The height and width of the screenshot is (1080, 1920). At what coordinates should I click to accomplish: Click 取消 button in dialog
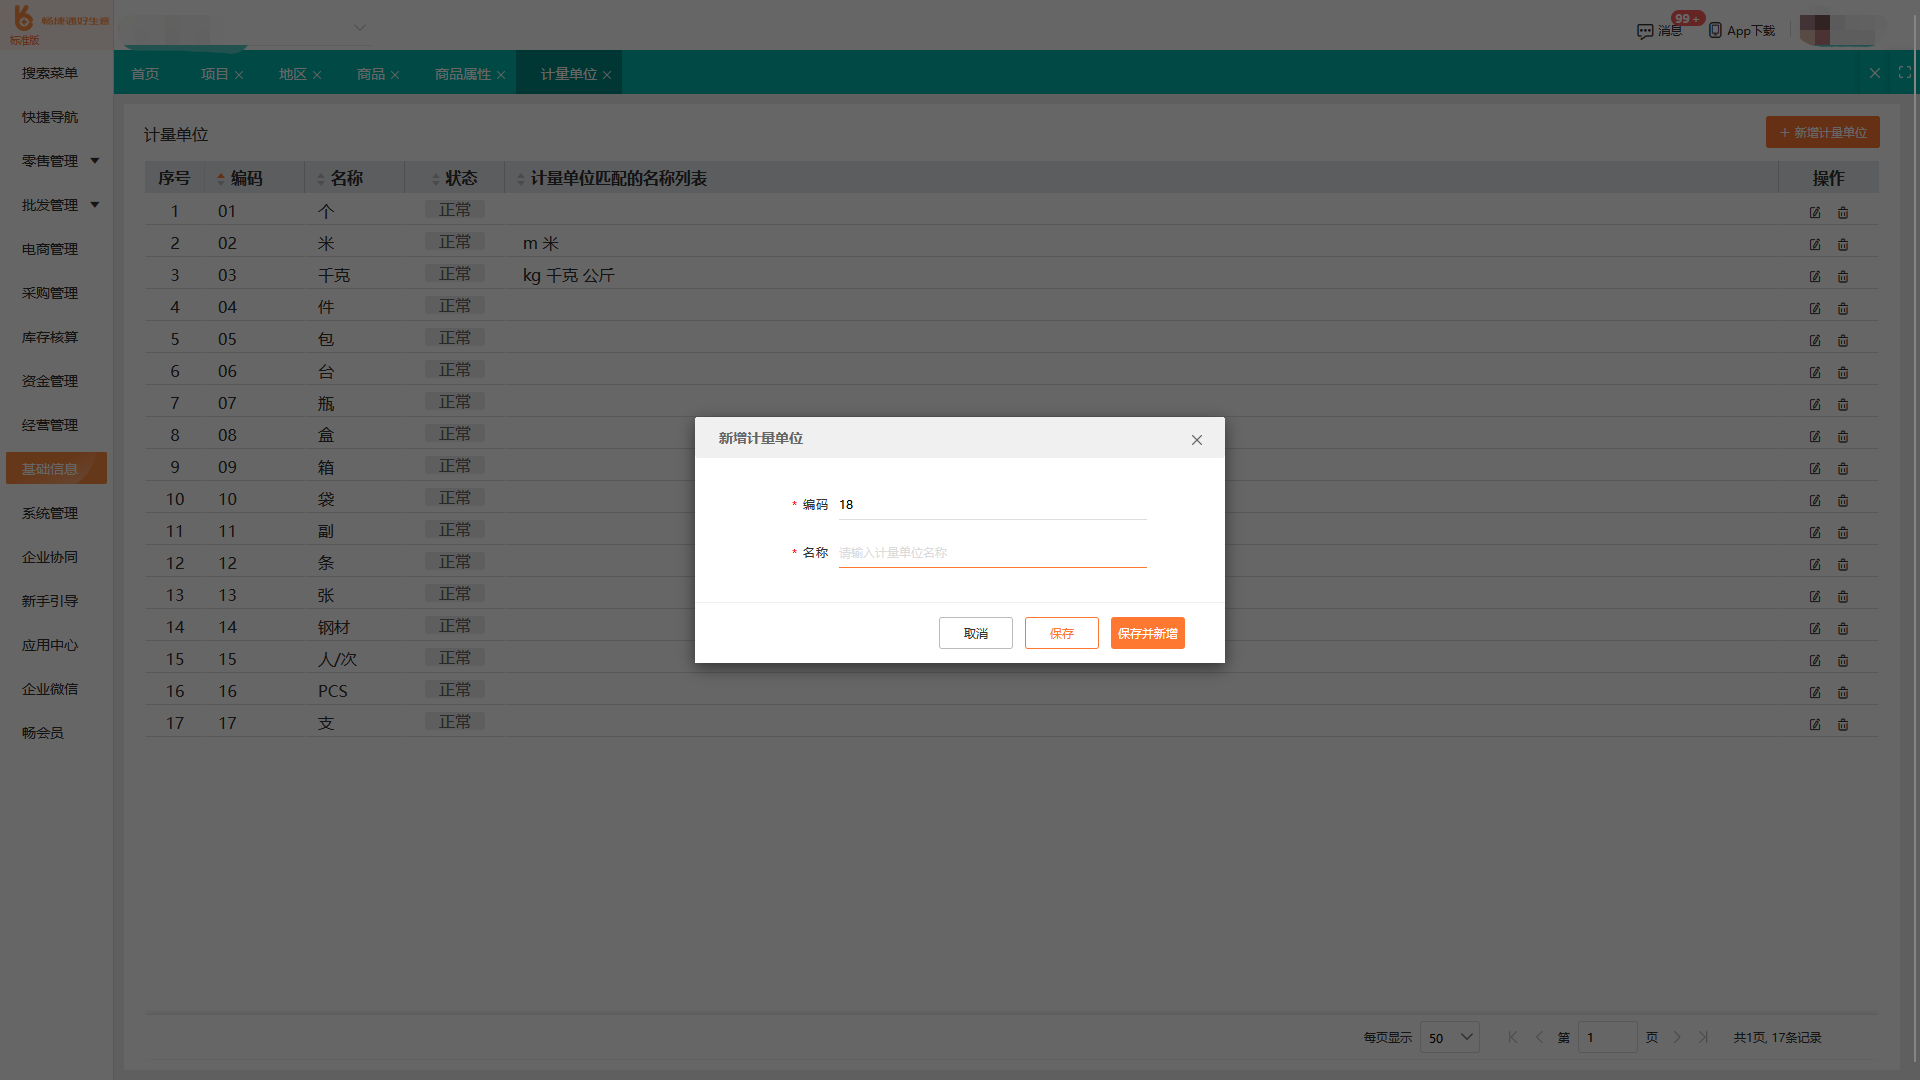pyautogui.click(x=976, y=633)
